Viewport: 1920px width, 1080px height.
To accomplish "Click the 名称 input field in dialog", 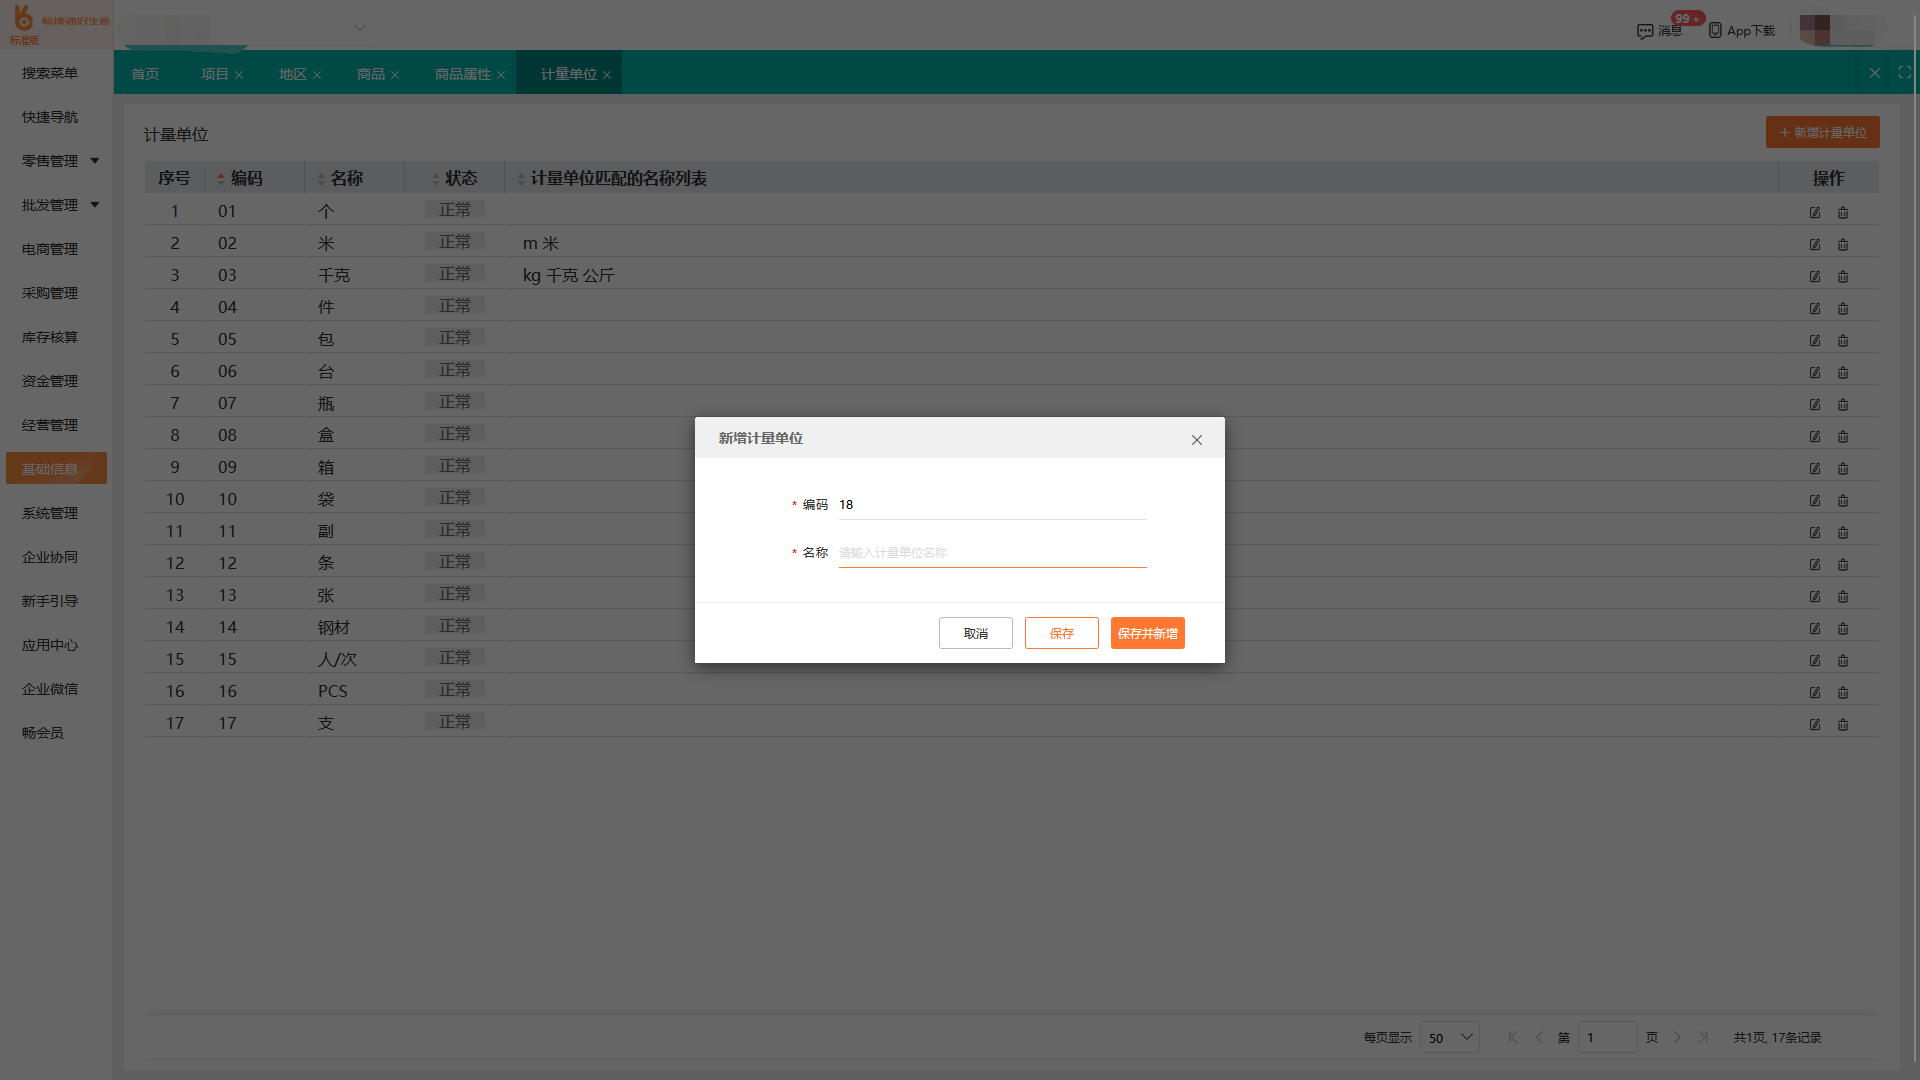I will (990, 553).
